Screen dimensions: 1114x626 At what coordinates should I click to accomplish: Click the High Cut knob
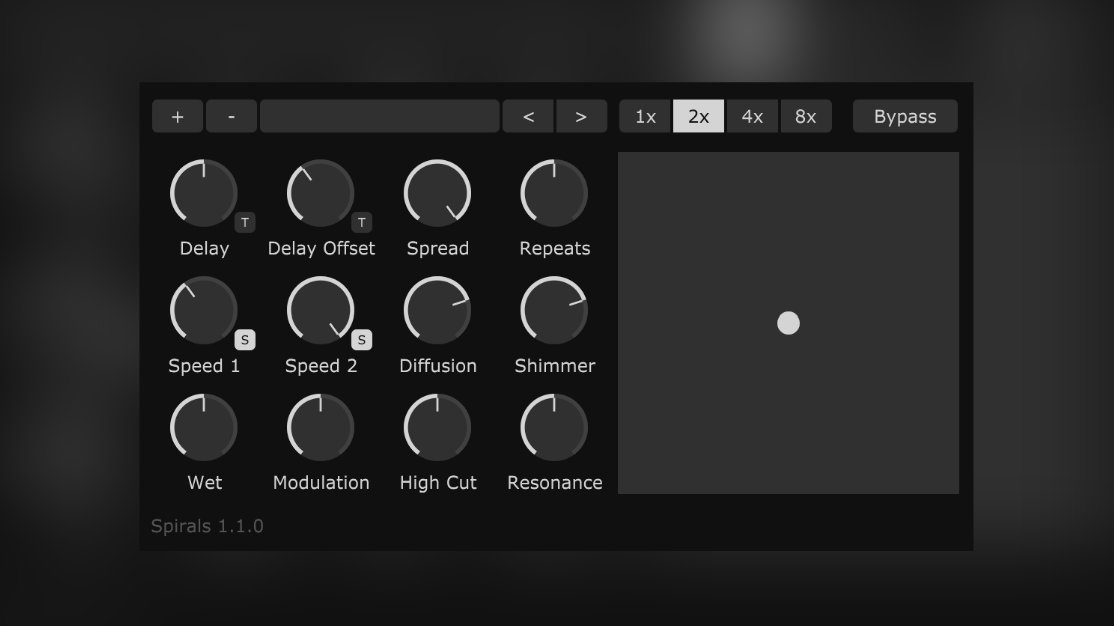click(x=437, y=427)
